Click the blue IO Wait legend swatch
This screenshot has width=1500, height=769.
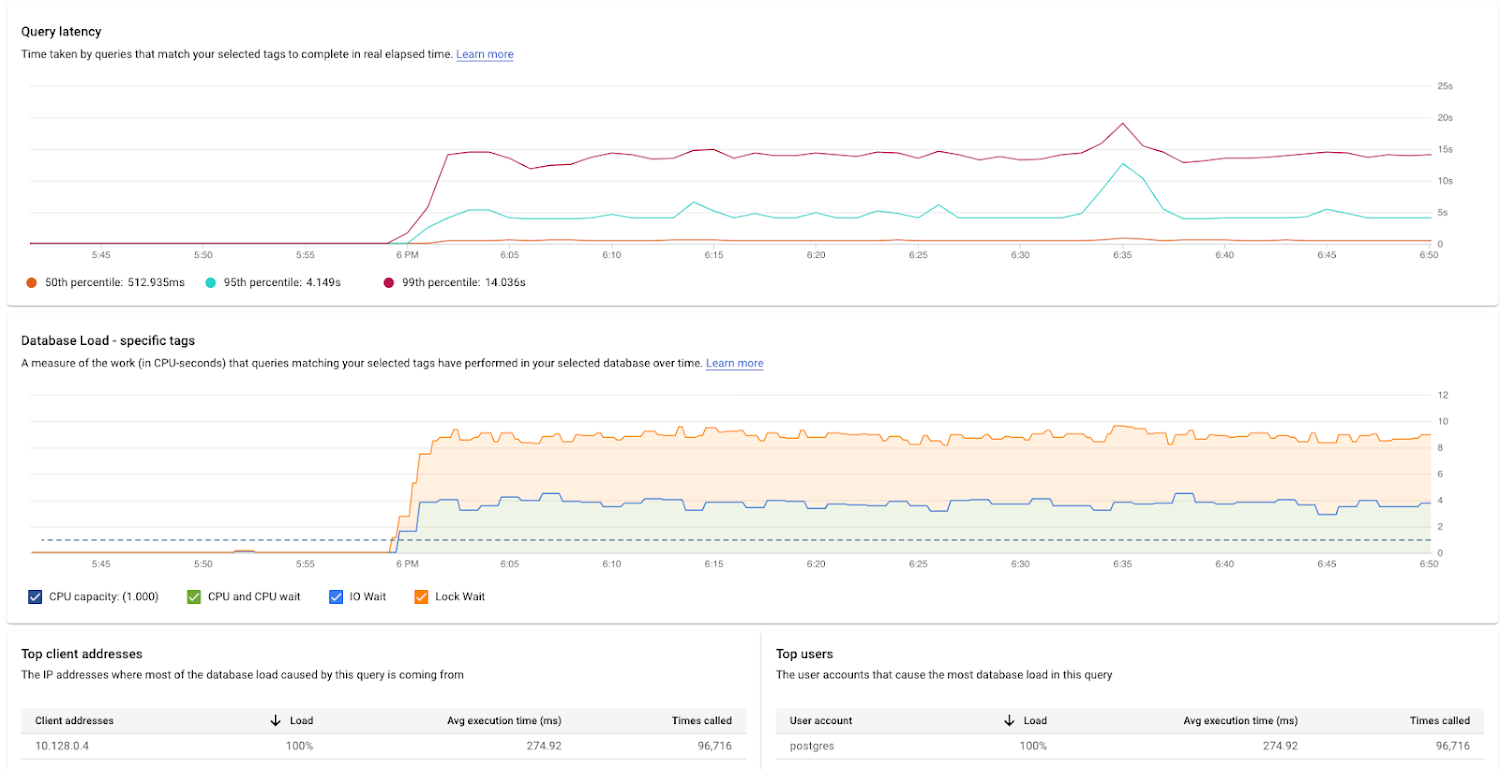[337, 596]
